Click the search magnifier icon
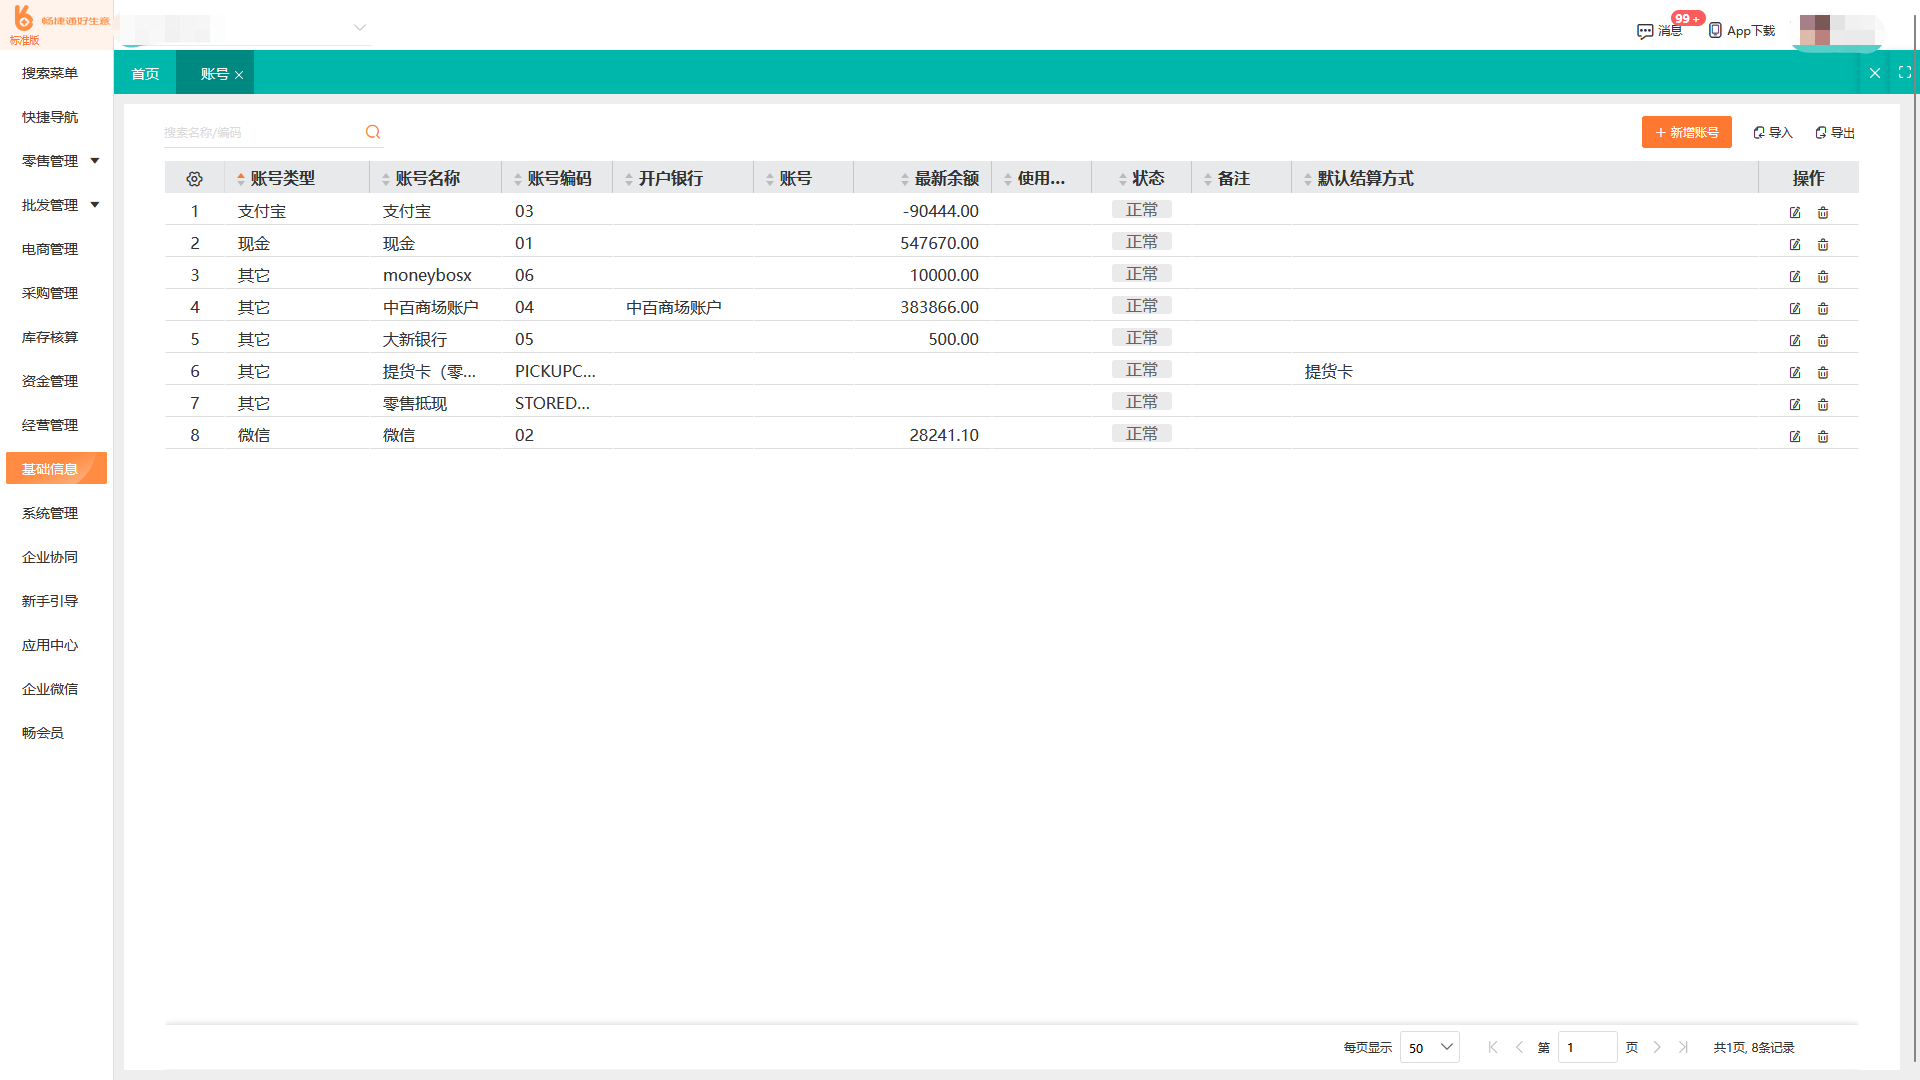The width and height of the screenshot is (1920, 1080). [373, 131]
